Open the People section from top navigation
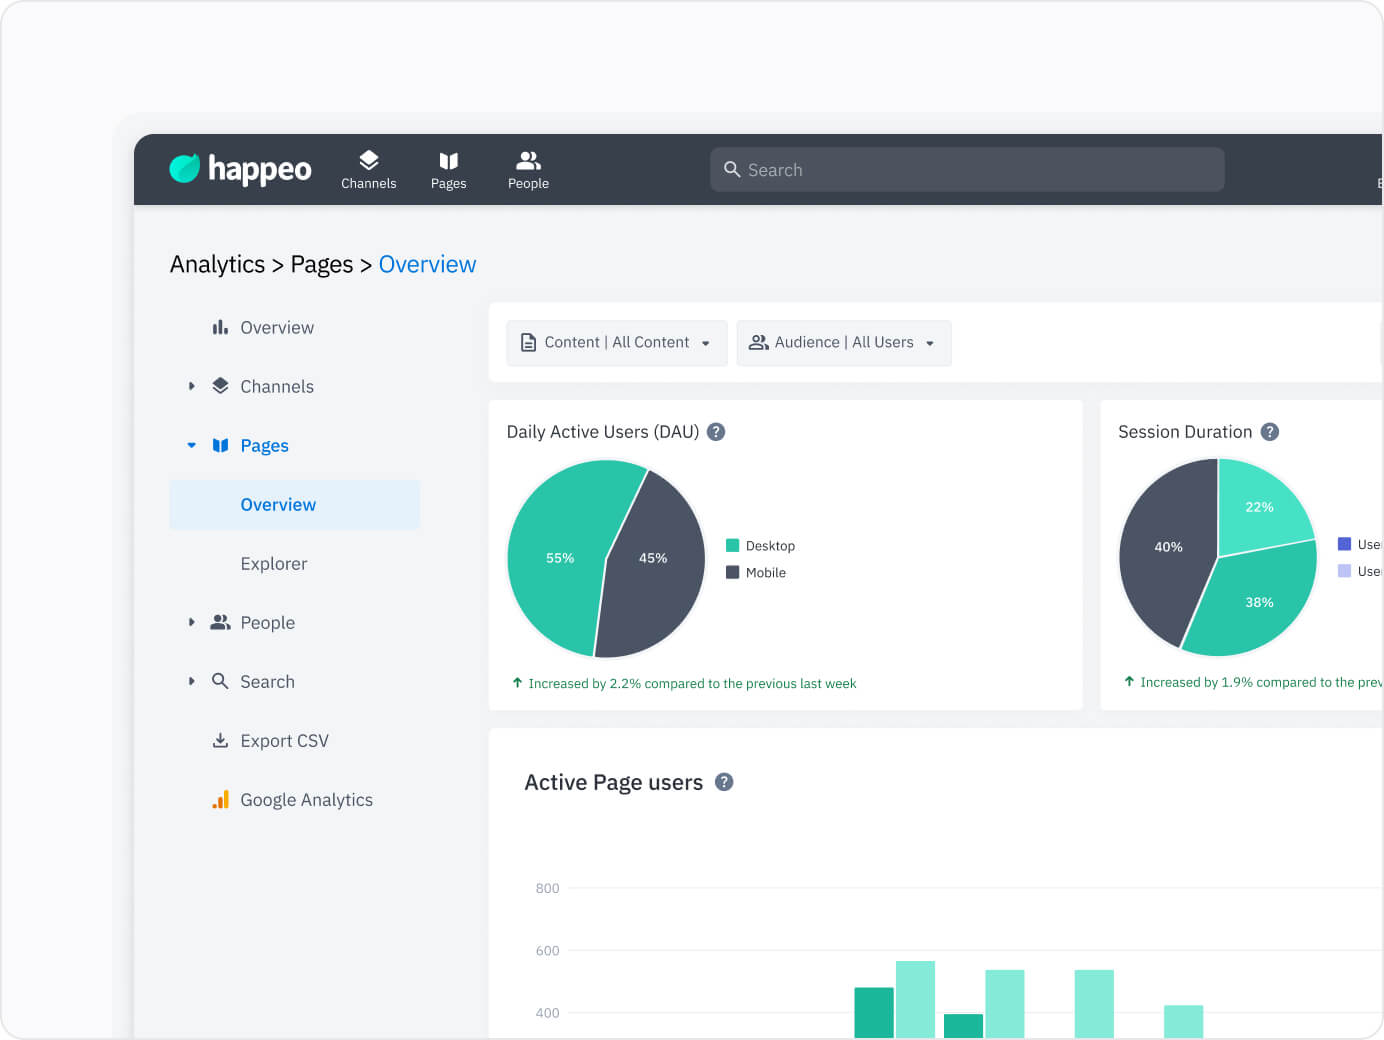 [528, 169]
